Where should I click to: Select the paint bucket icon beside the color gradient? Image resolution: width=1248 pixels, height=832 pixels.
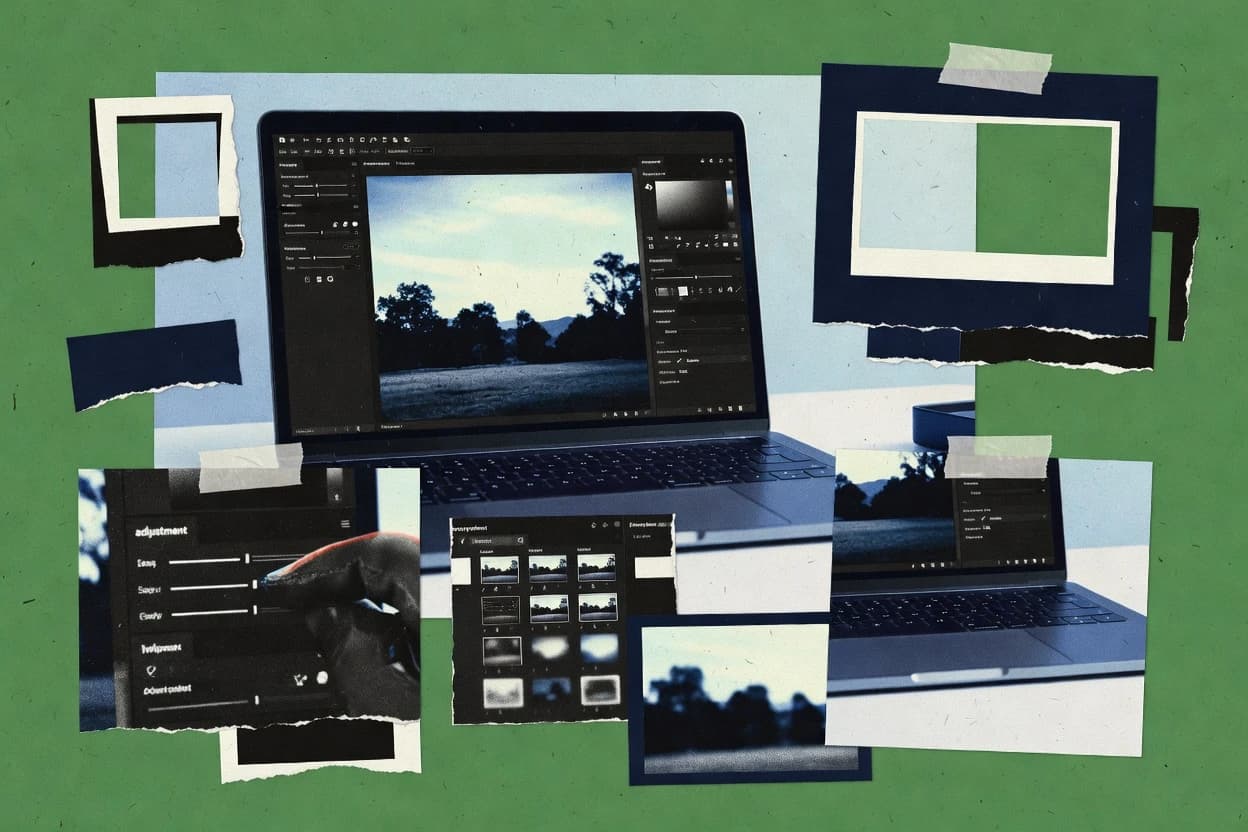coord(649,187)
